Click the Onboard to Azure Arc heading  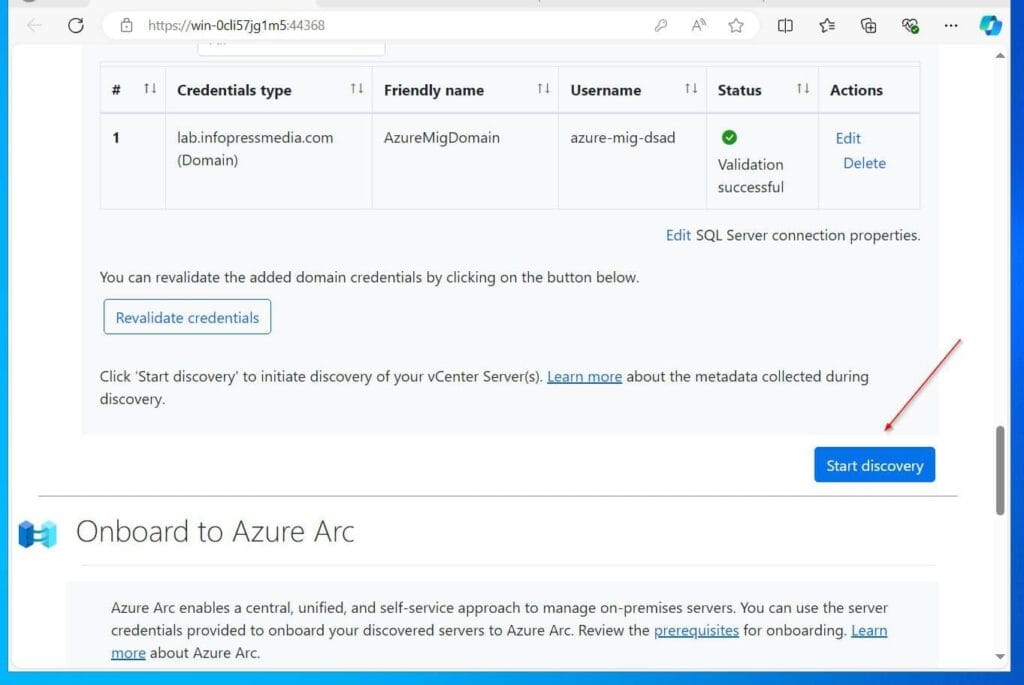pyautogui.click(x=215, y=532)
